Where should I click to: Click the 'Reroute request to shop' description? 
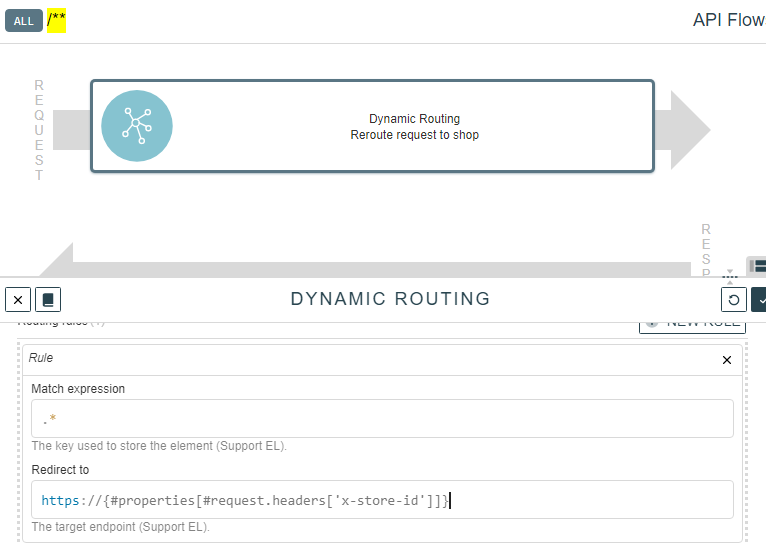(x=414, y=135)
